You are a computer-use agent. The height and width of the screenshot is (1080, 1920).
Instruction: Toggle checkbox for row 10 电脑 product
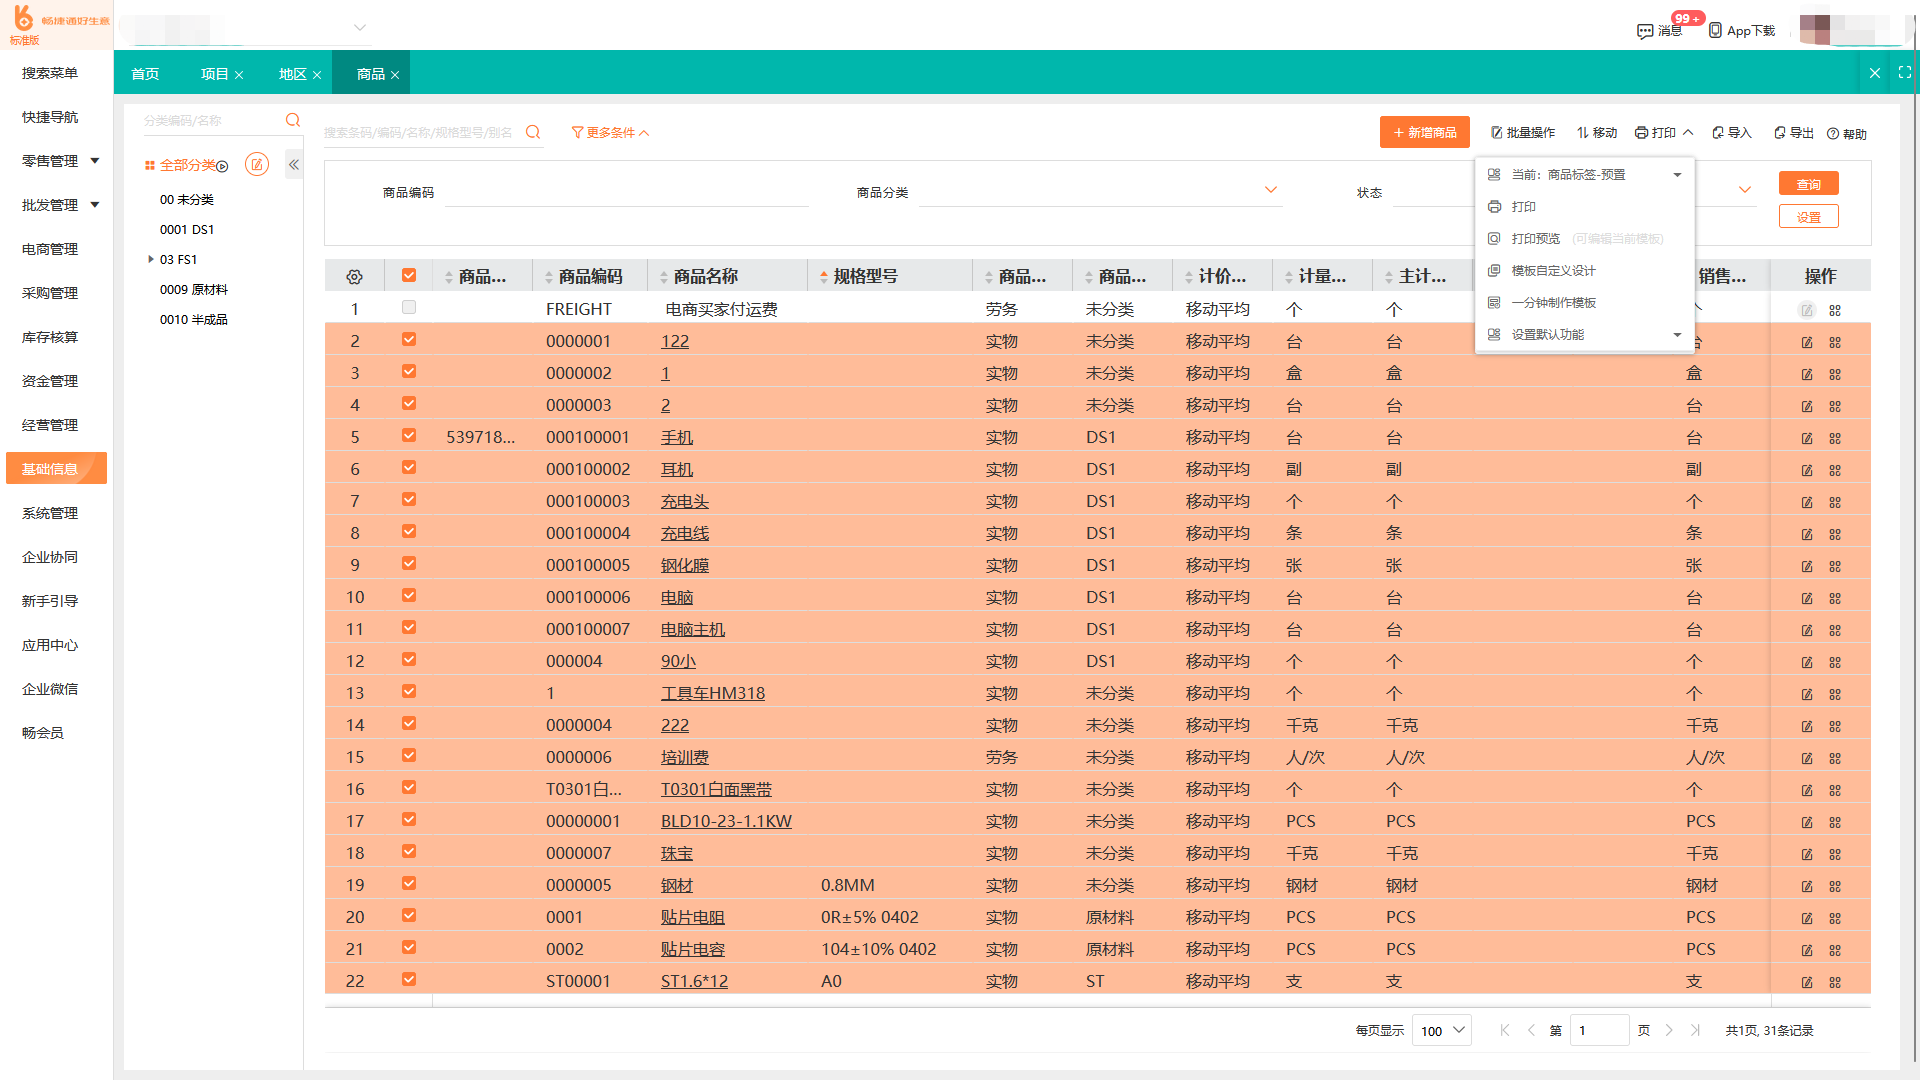410,596
